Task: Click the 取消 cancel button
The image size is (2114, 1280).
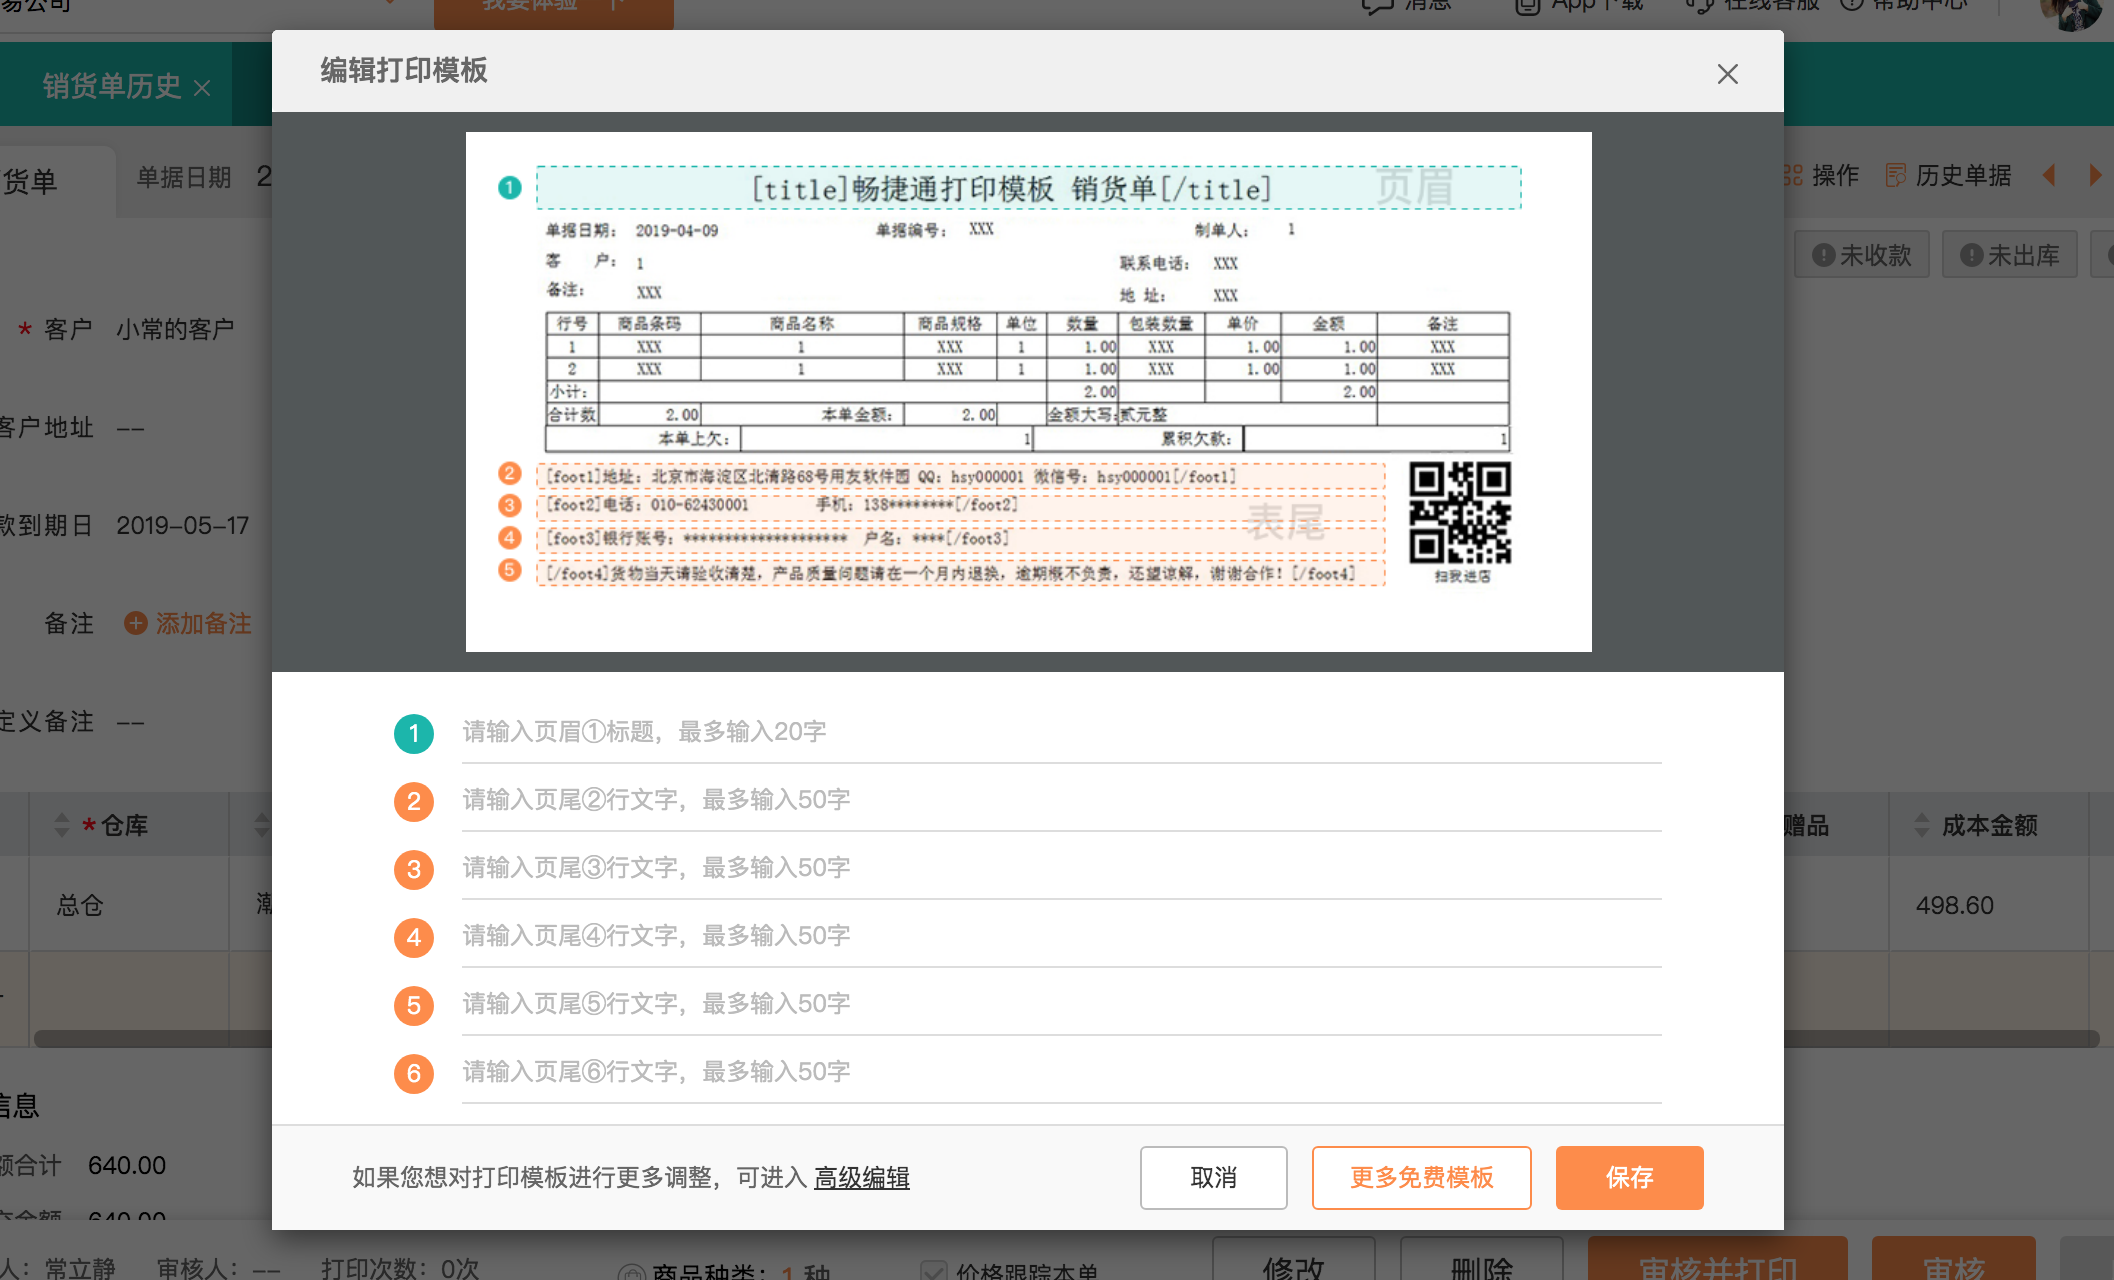Action: coord(1217,1177)
